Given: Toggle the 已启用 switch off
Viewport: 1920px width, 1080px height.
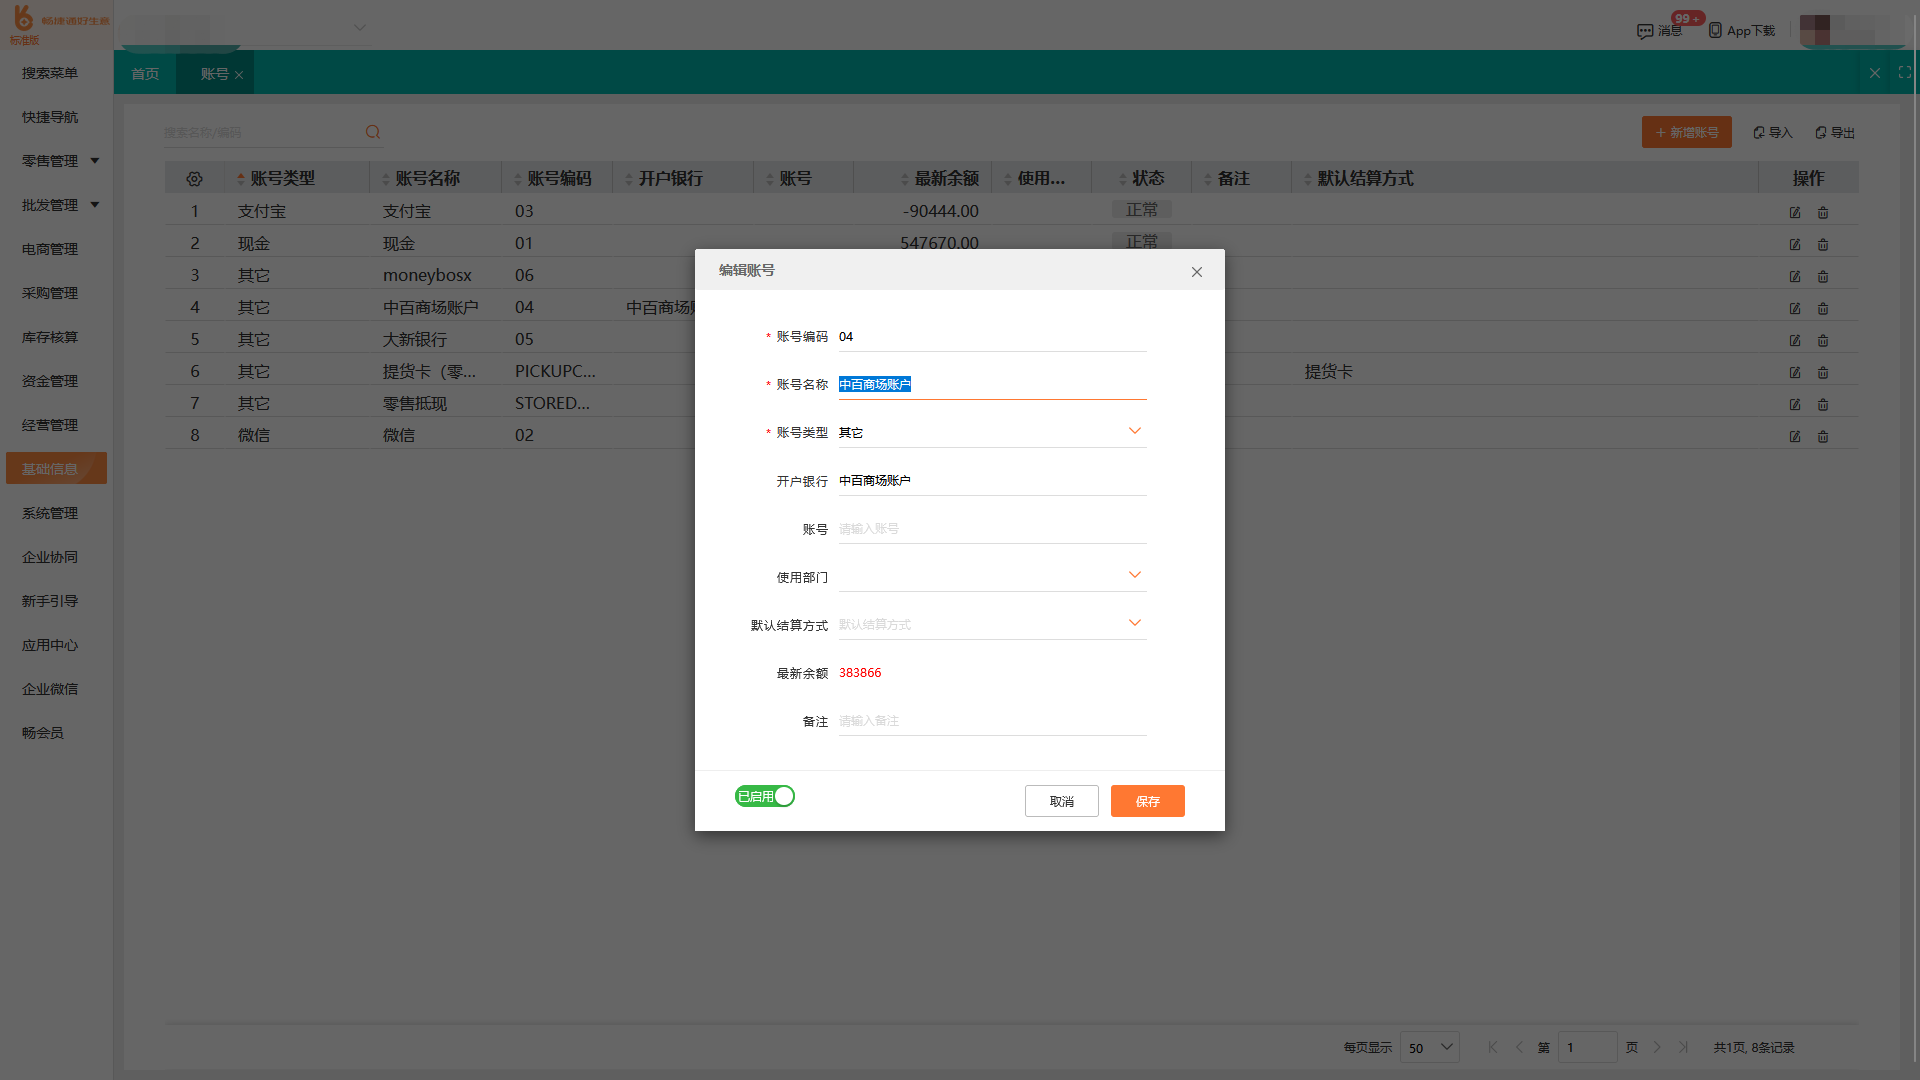Looking at the screenshot, I should tap(765, 796).
